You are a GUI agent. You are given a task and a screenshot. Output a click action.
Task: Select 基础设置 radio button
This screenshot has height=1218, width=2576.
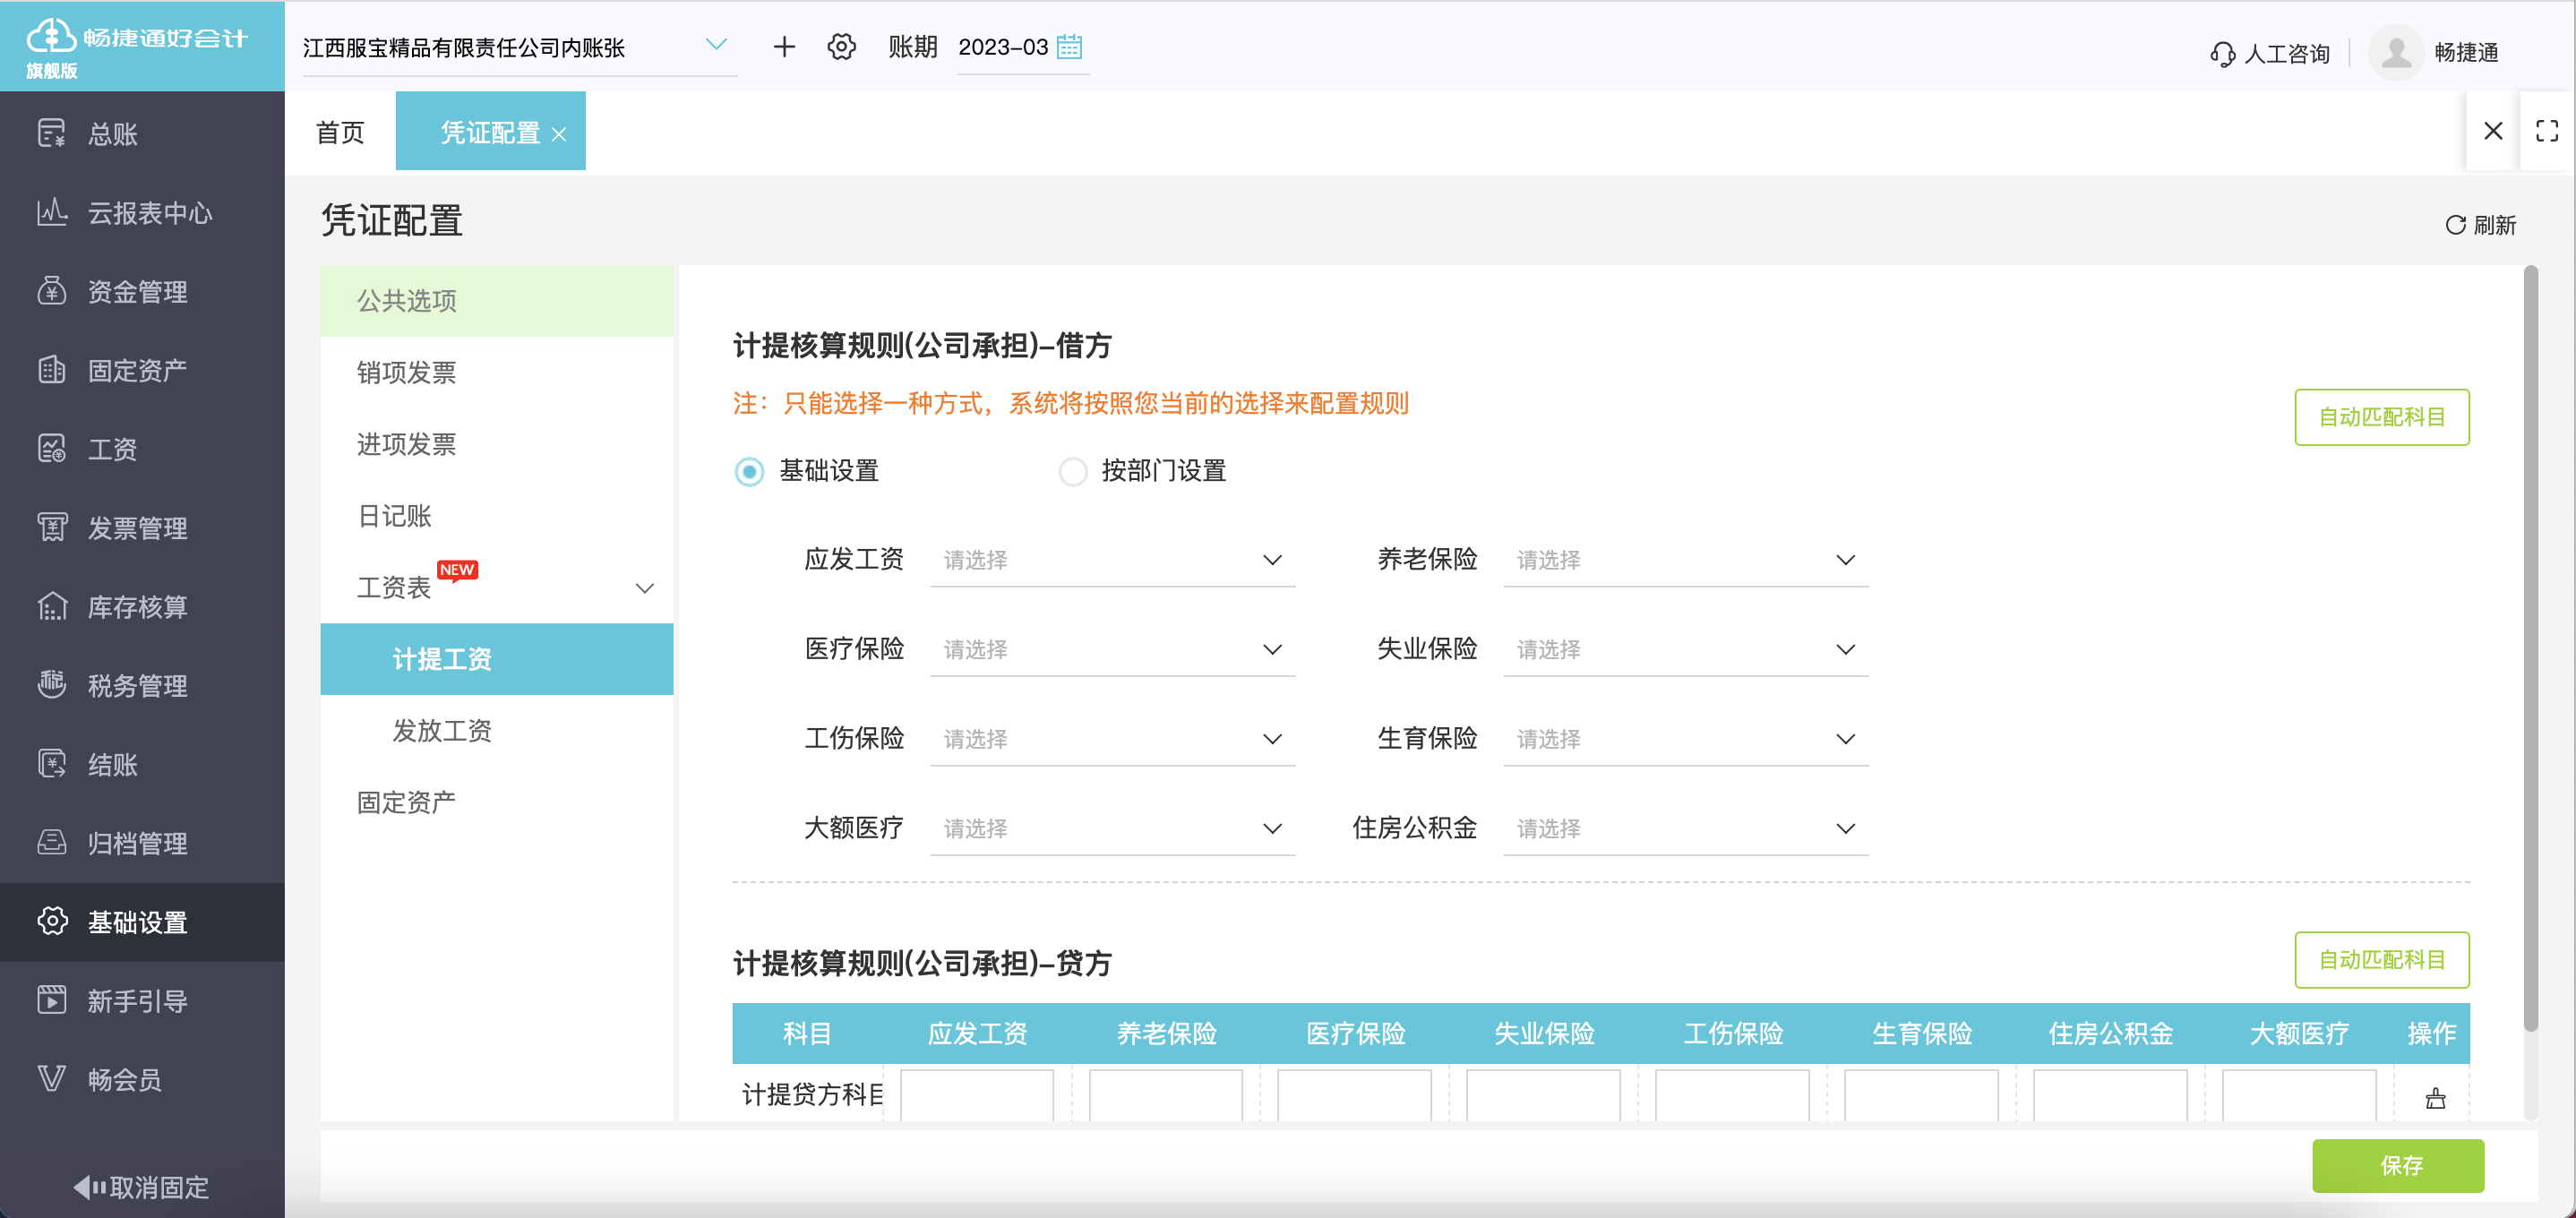click(x=752, y=472)
